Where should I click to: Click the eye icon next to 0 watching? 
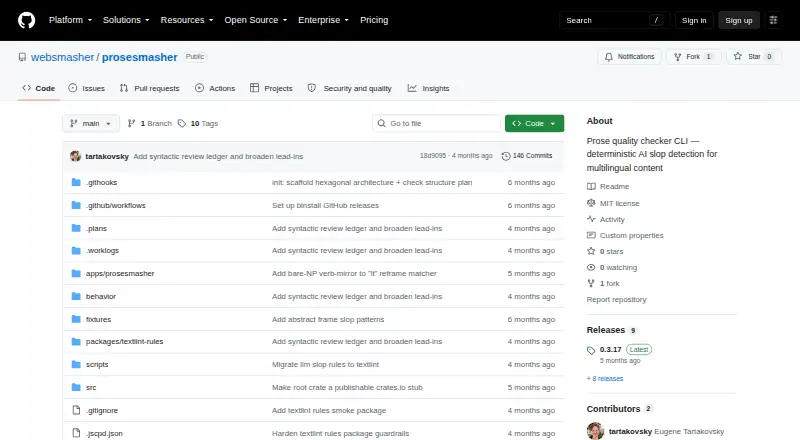[591, 267]
